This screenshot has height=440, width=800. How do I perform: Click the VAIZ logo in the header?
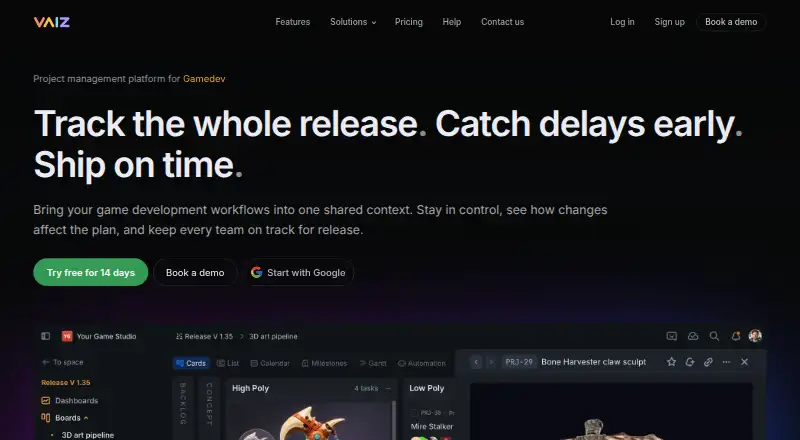pos(52,22)
